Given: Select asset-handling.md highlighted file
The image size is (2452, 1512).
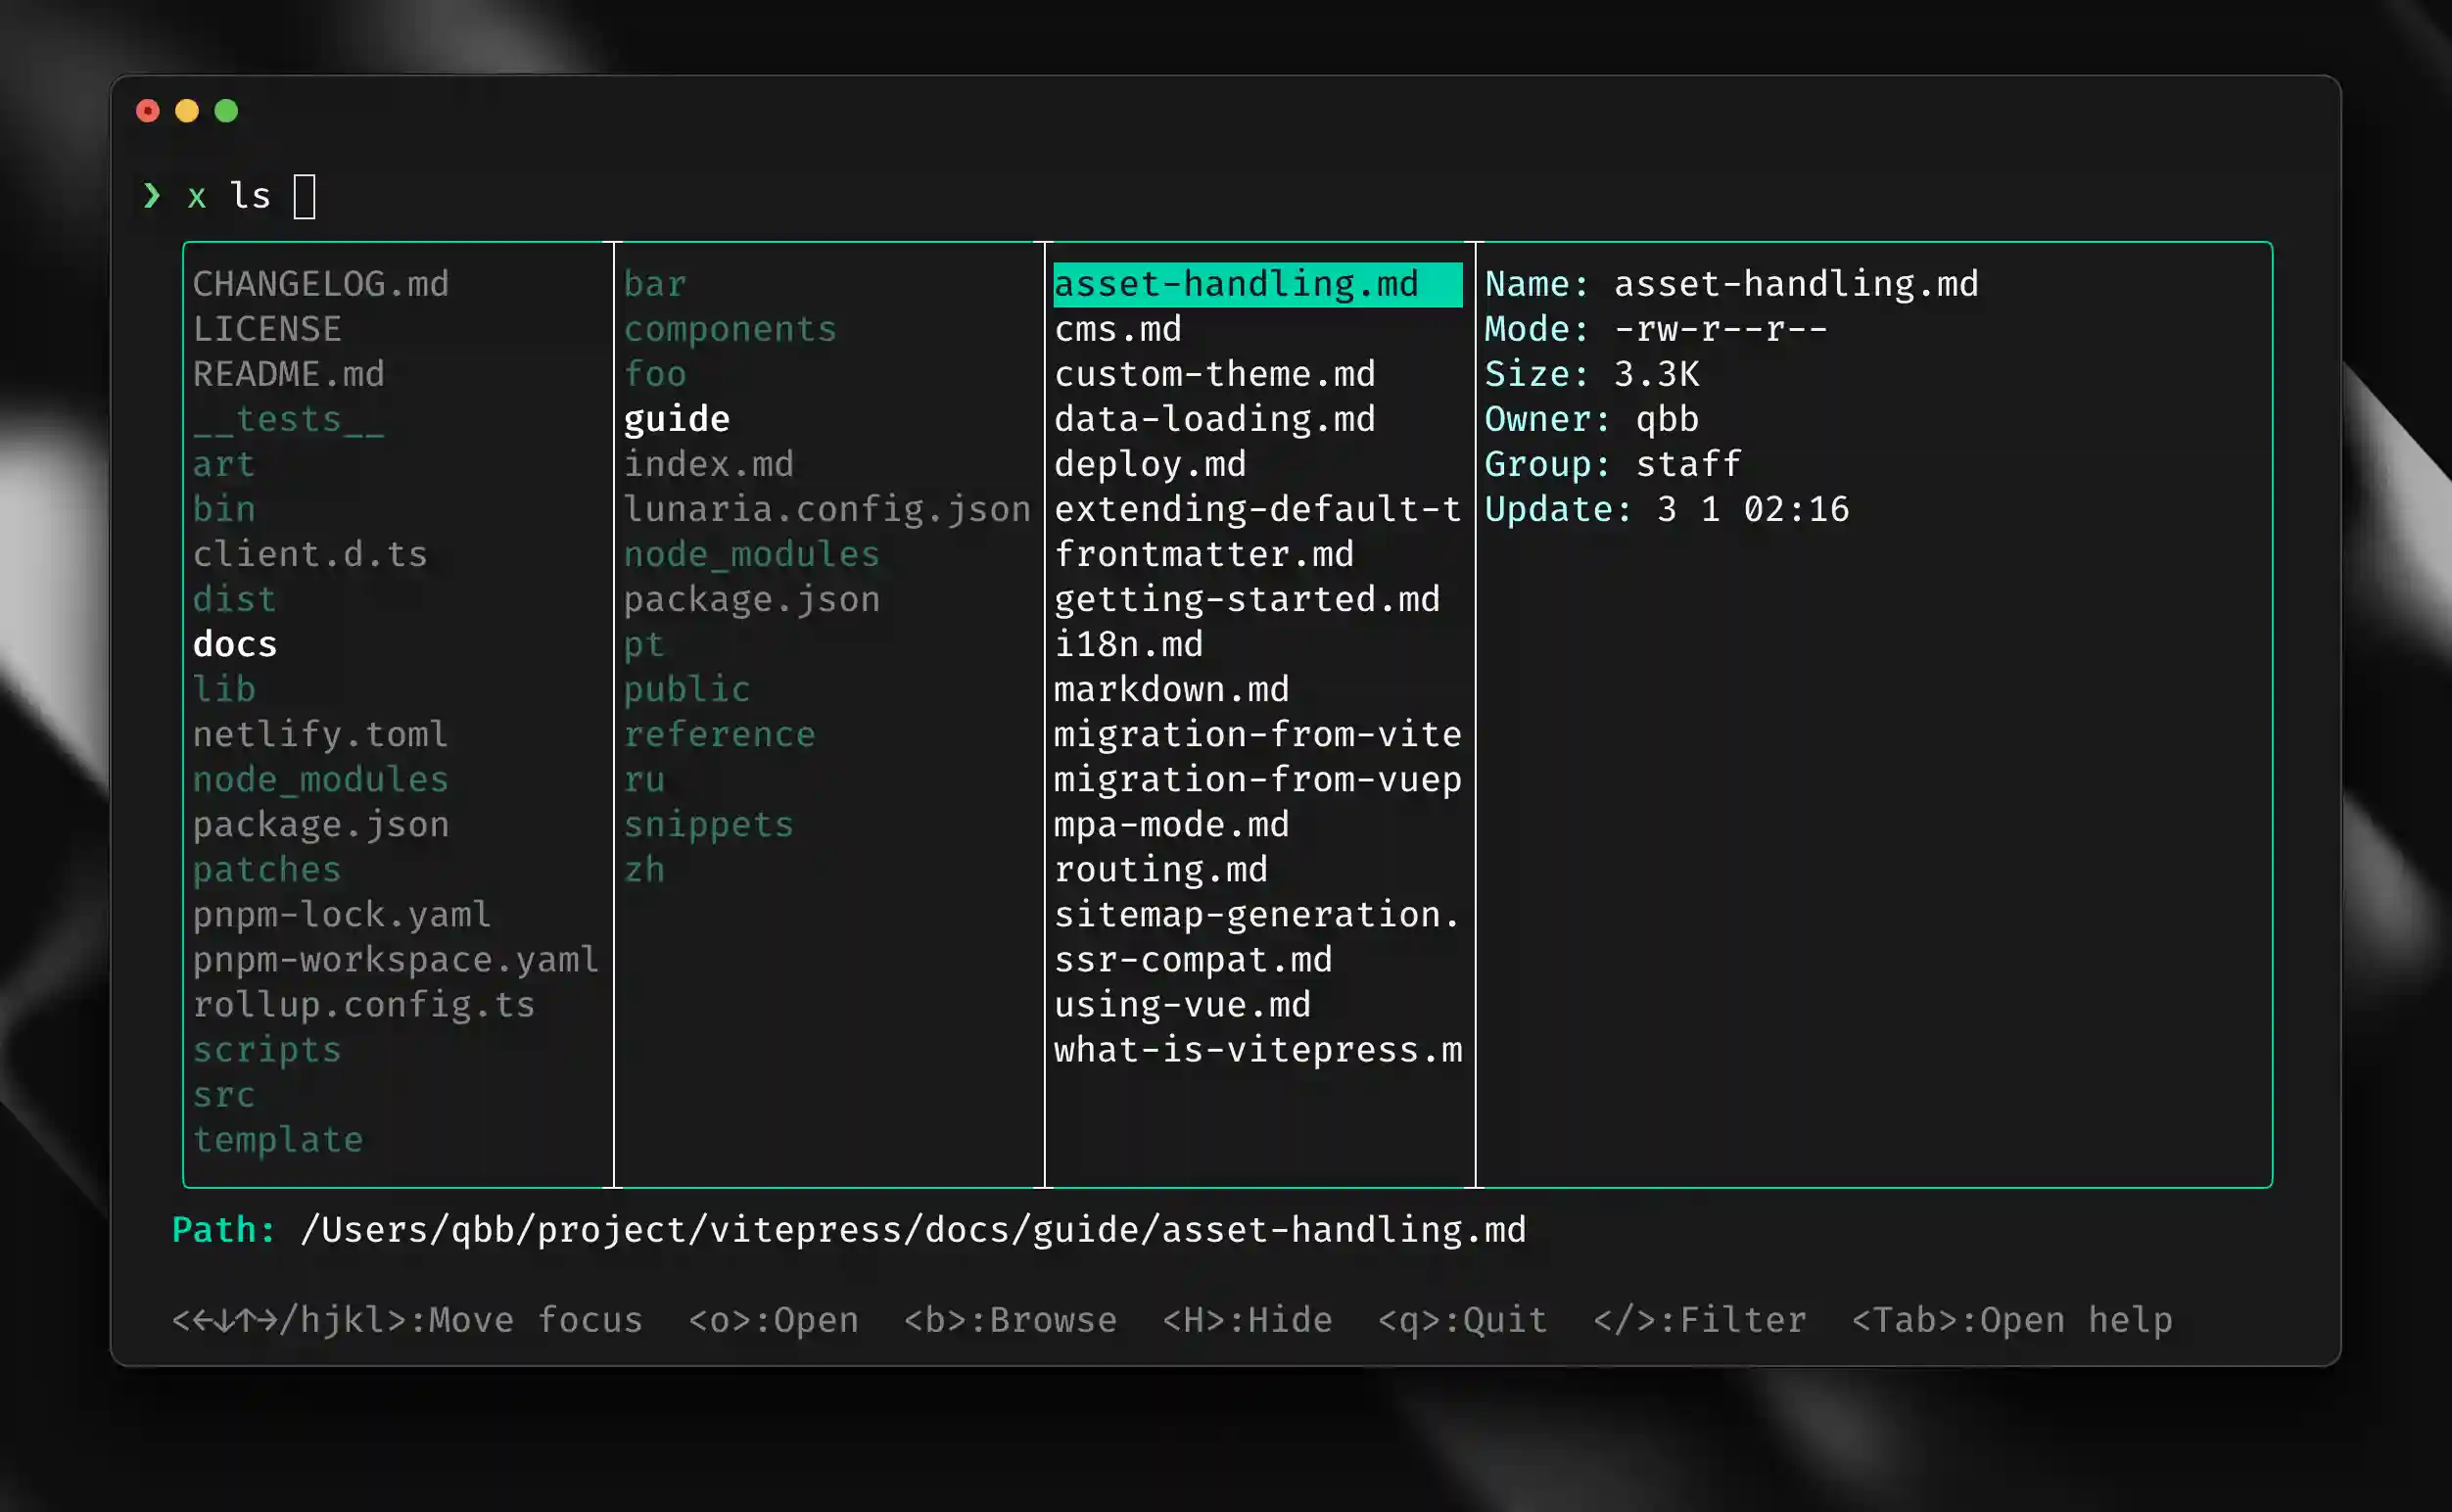Looking at the screenshot, I should (x=1252, y=282).
